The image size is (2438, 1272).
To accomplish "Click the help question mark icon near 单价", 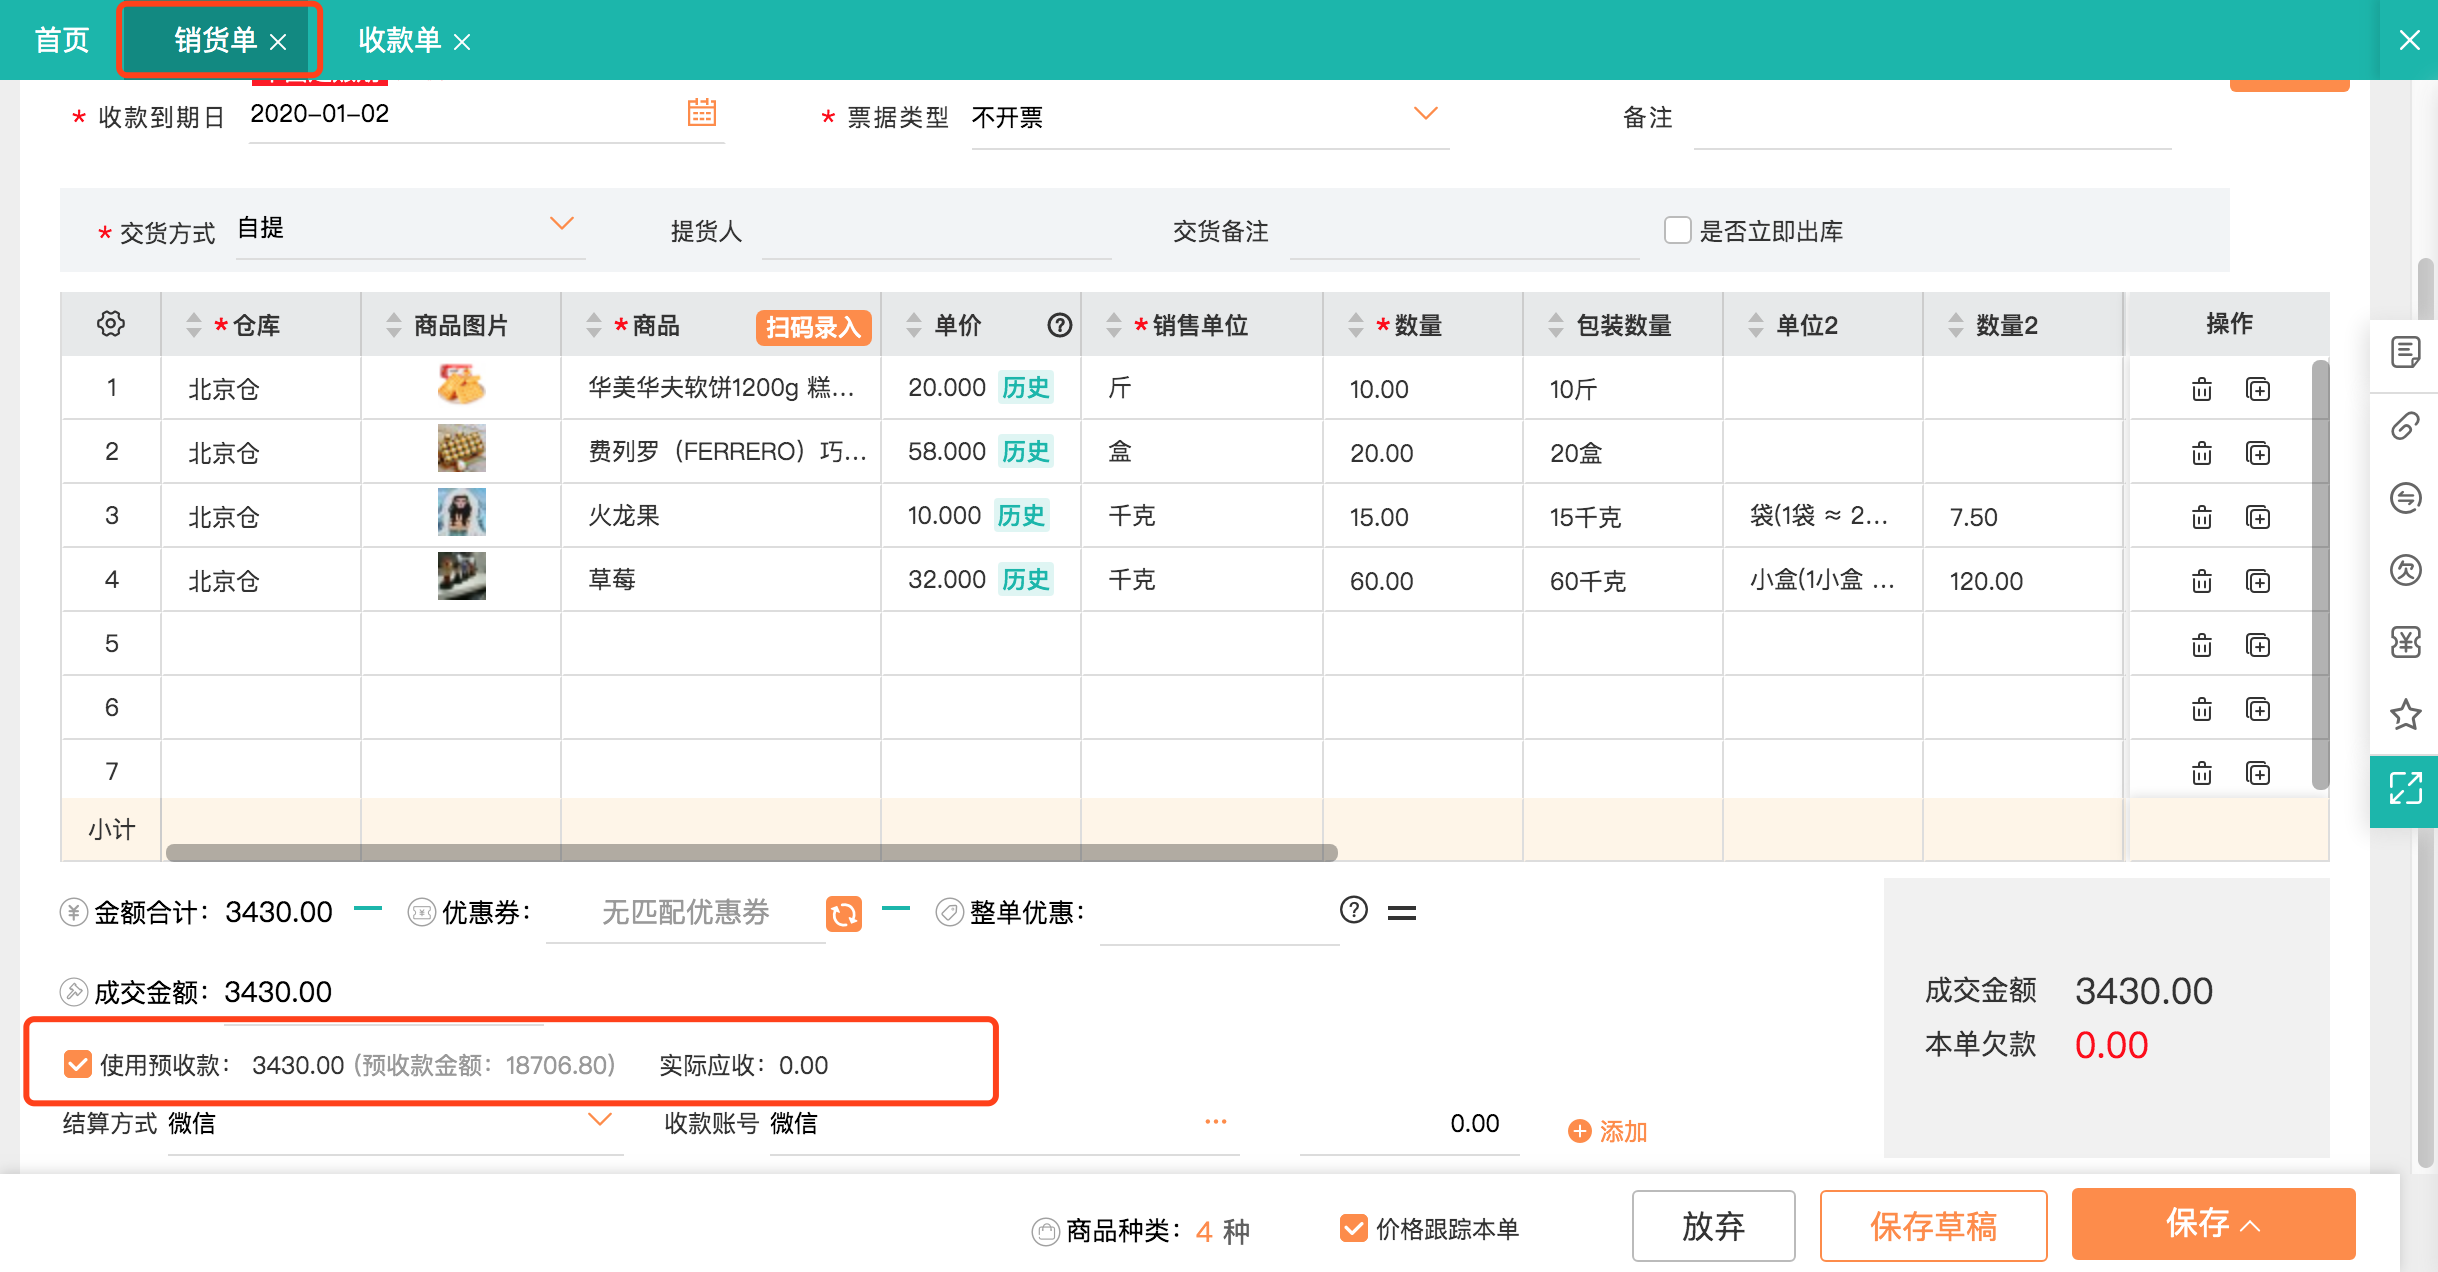I will pos(1061,327).
